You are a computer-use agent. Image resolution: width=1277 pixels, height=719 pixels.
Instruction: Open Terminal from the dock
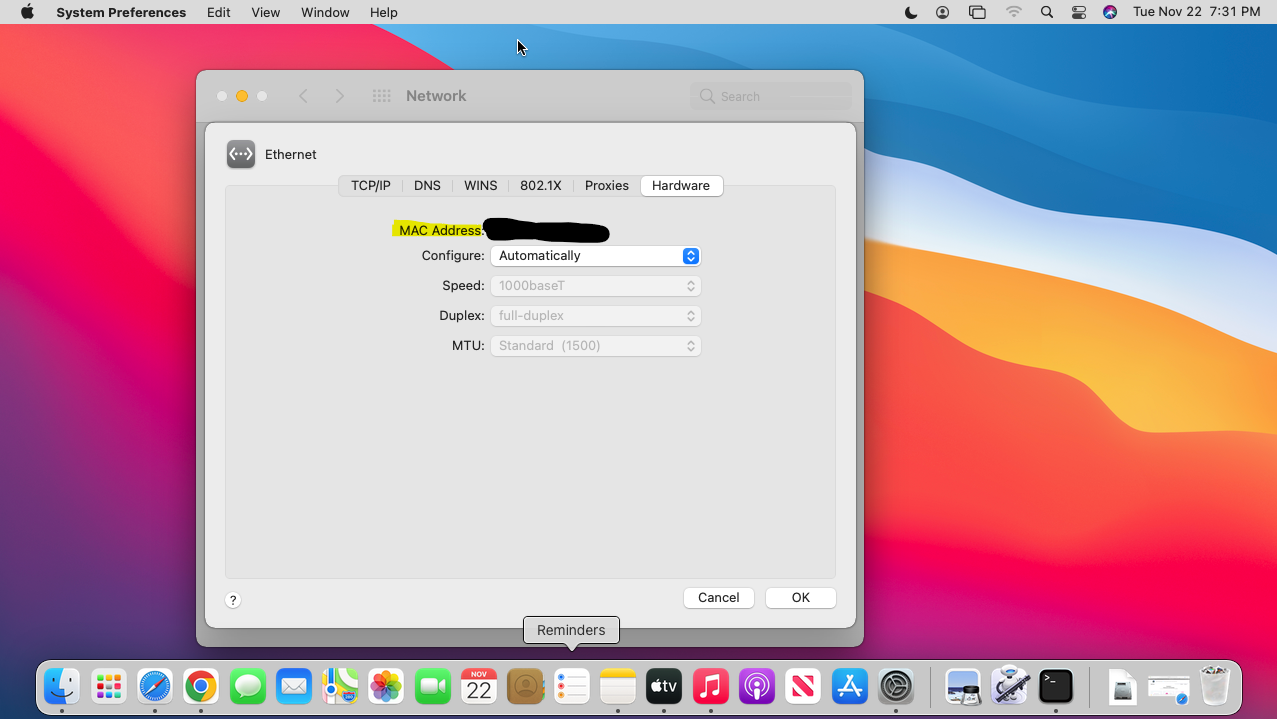[1056, 686]
